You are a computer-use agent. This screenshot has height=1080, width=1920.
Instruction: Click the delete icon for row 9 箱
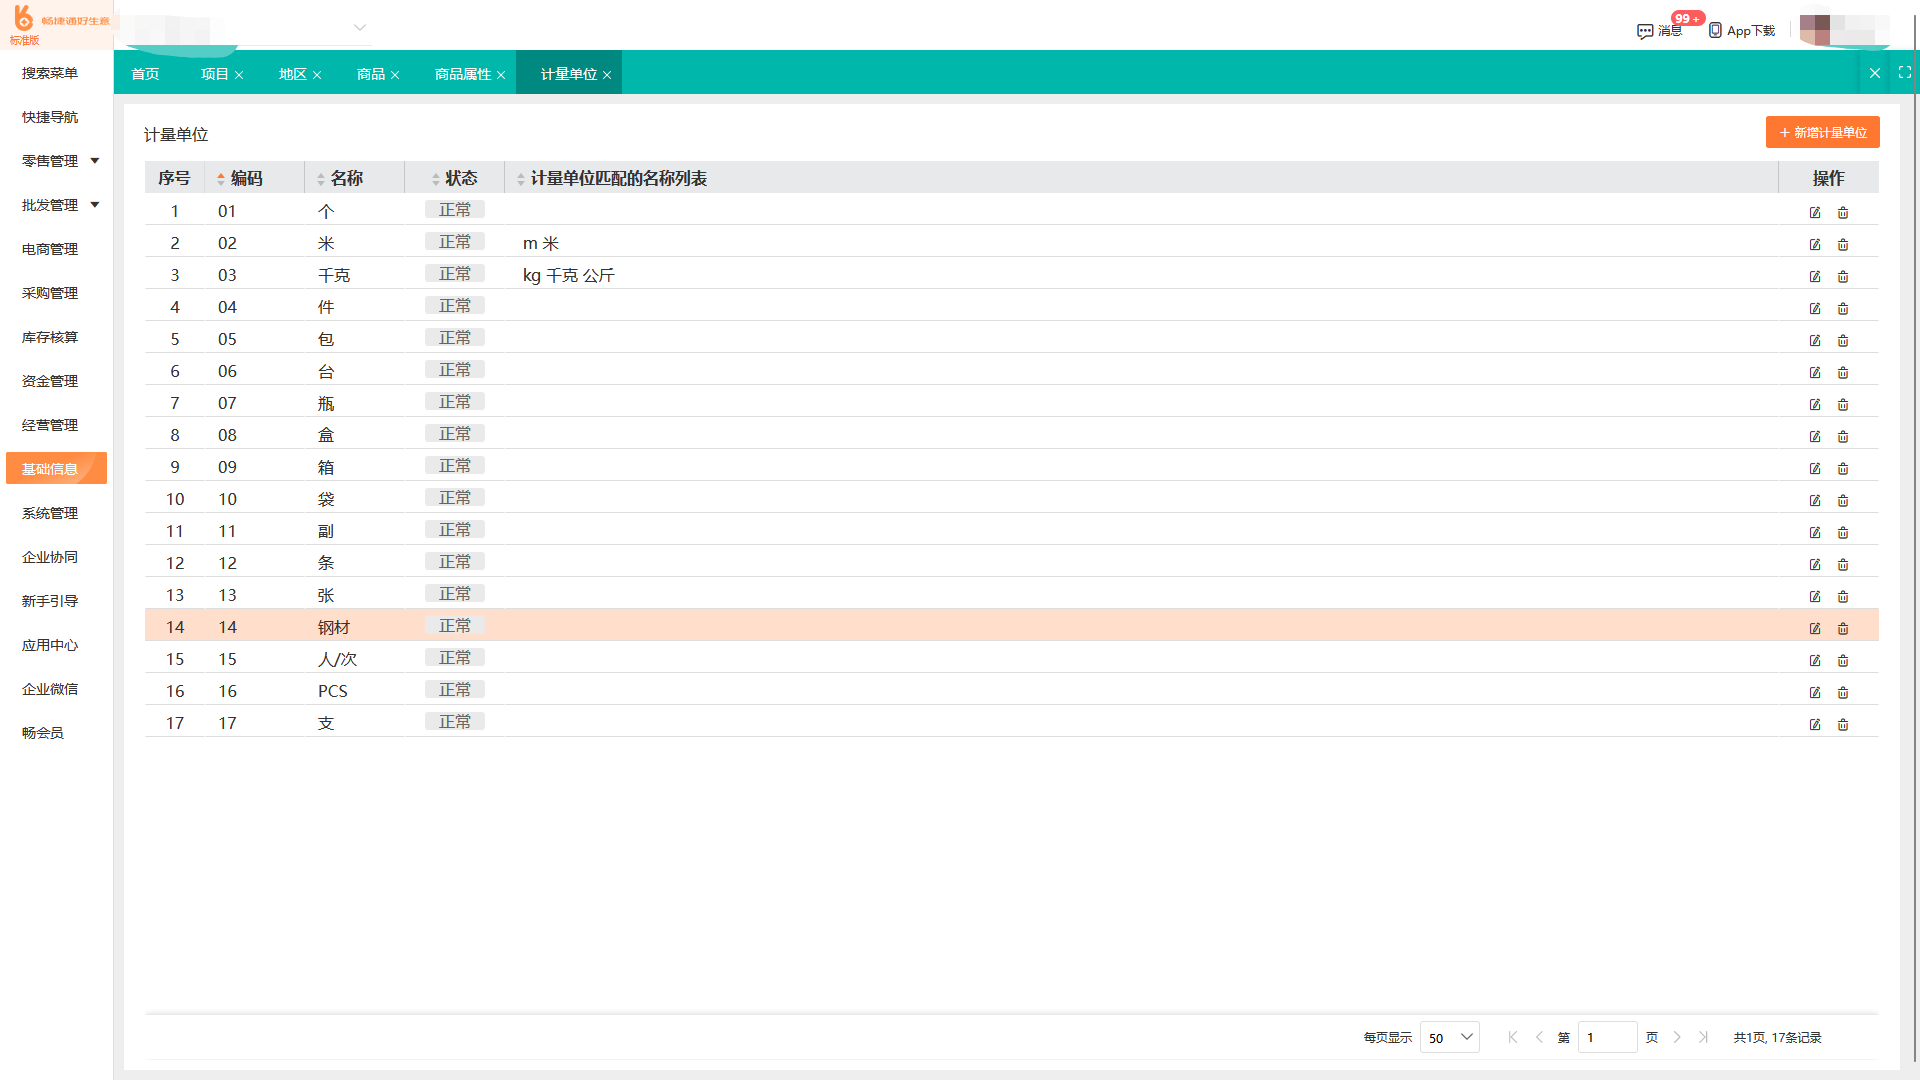pyautogui.click(x=1845, y=467)
